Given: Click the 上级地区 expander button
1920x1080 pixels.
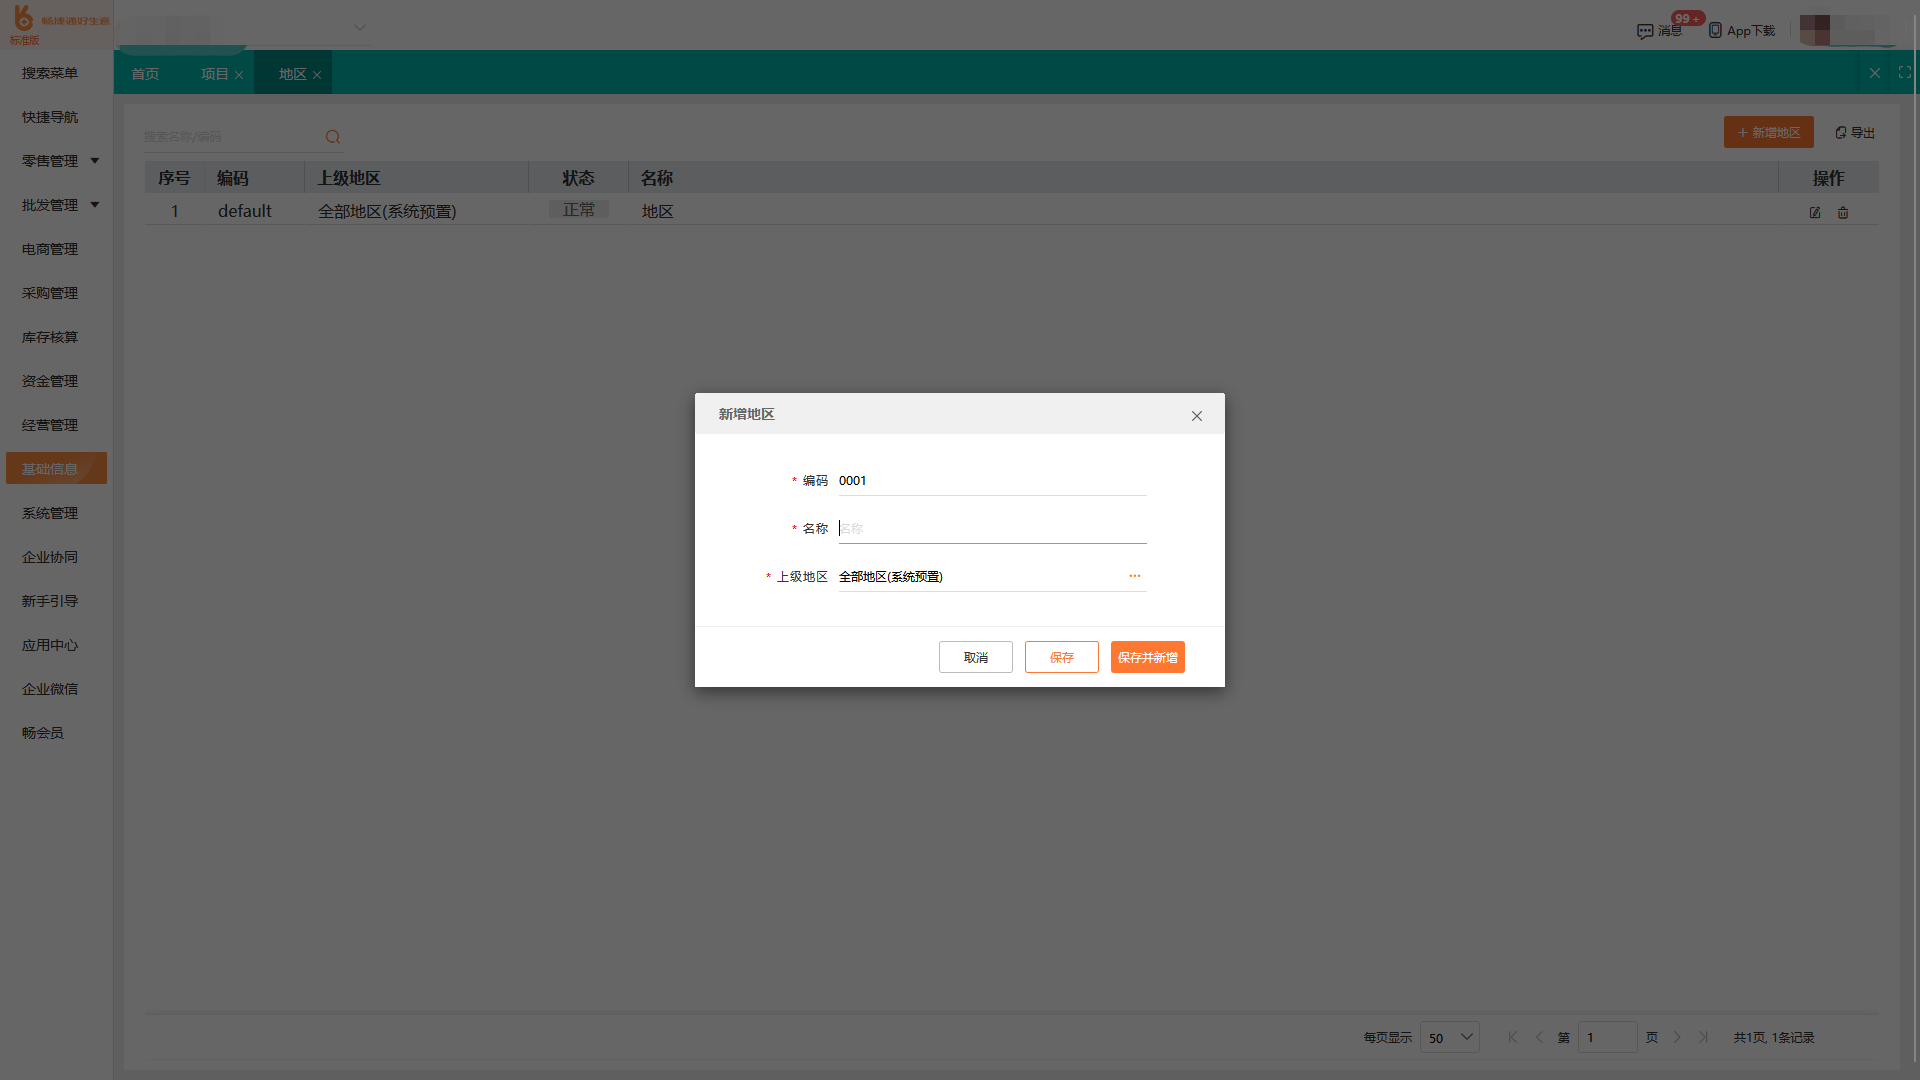Looking at the screenshot, I should coord(1133,575).
